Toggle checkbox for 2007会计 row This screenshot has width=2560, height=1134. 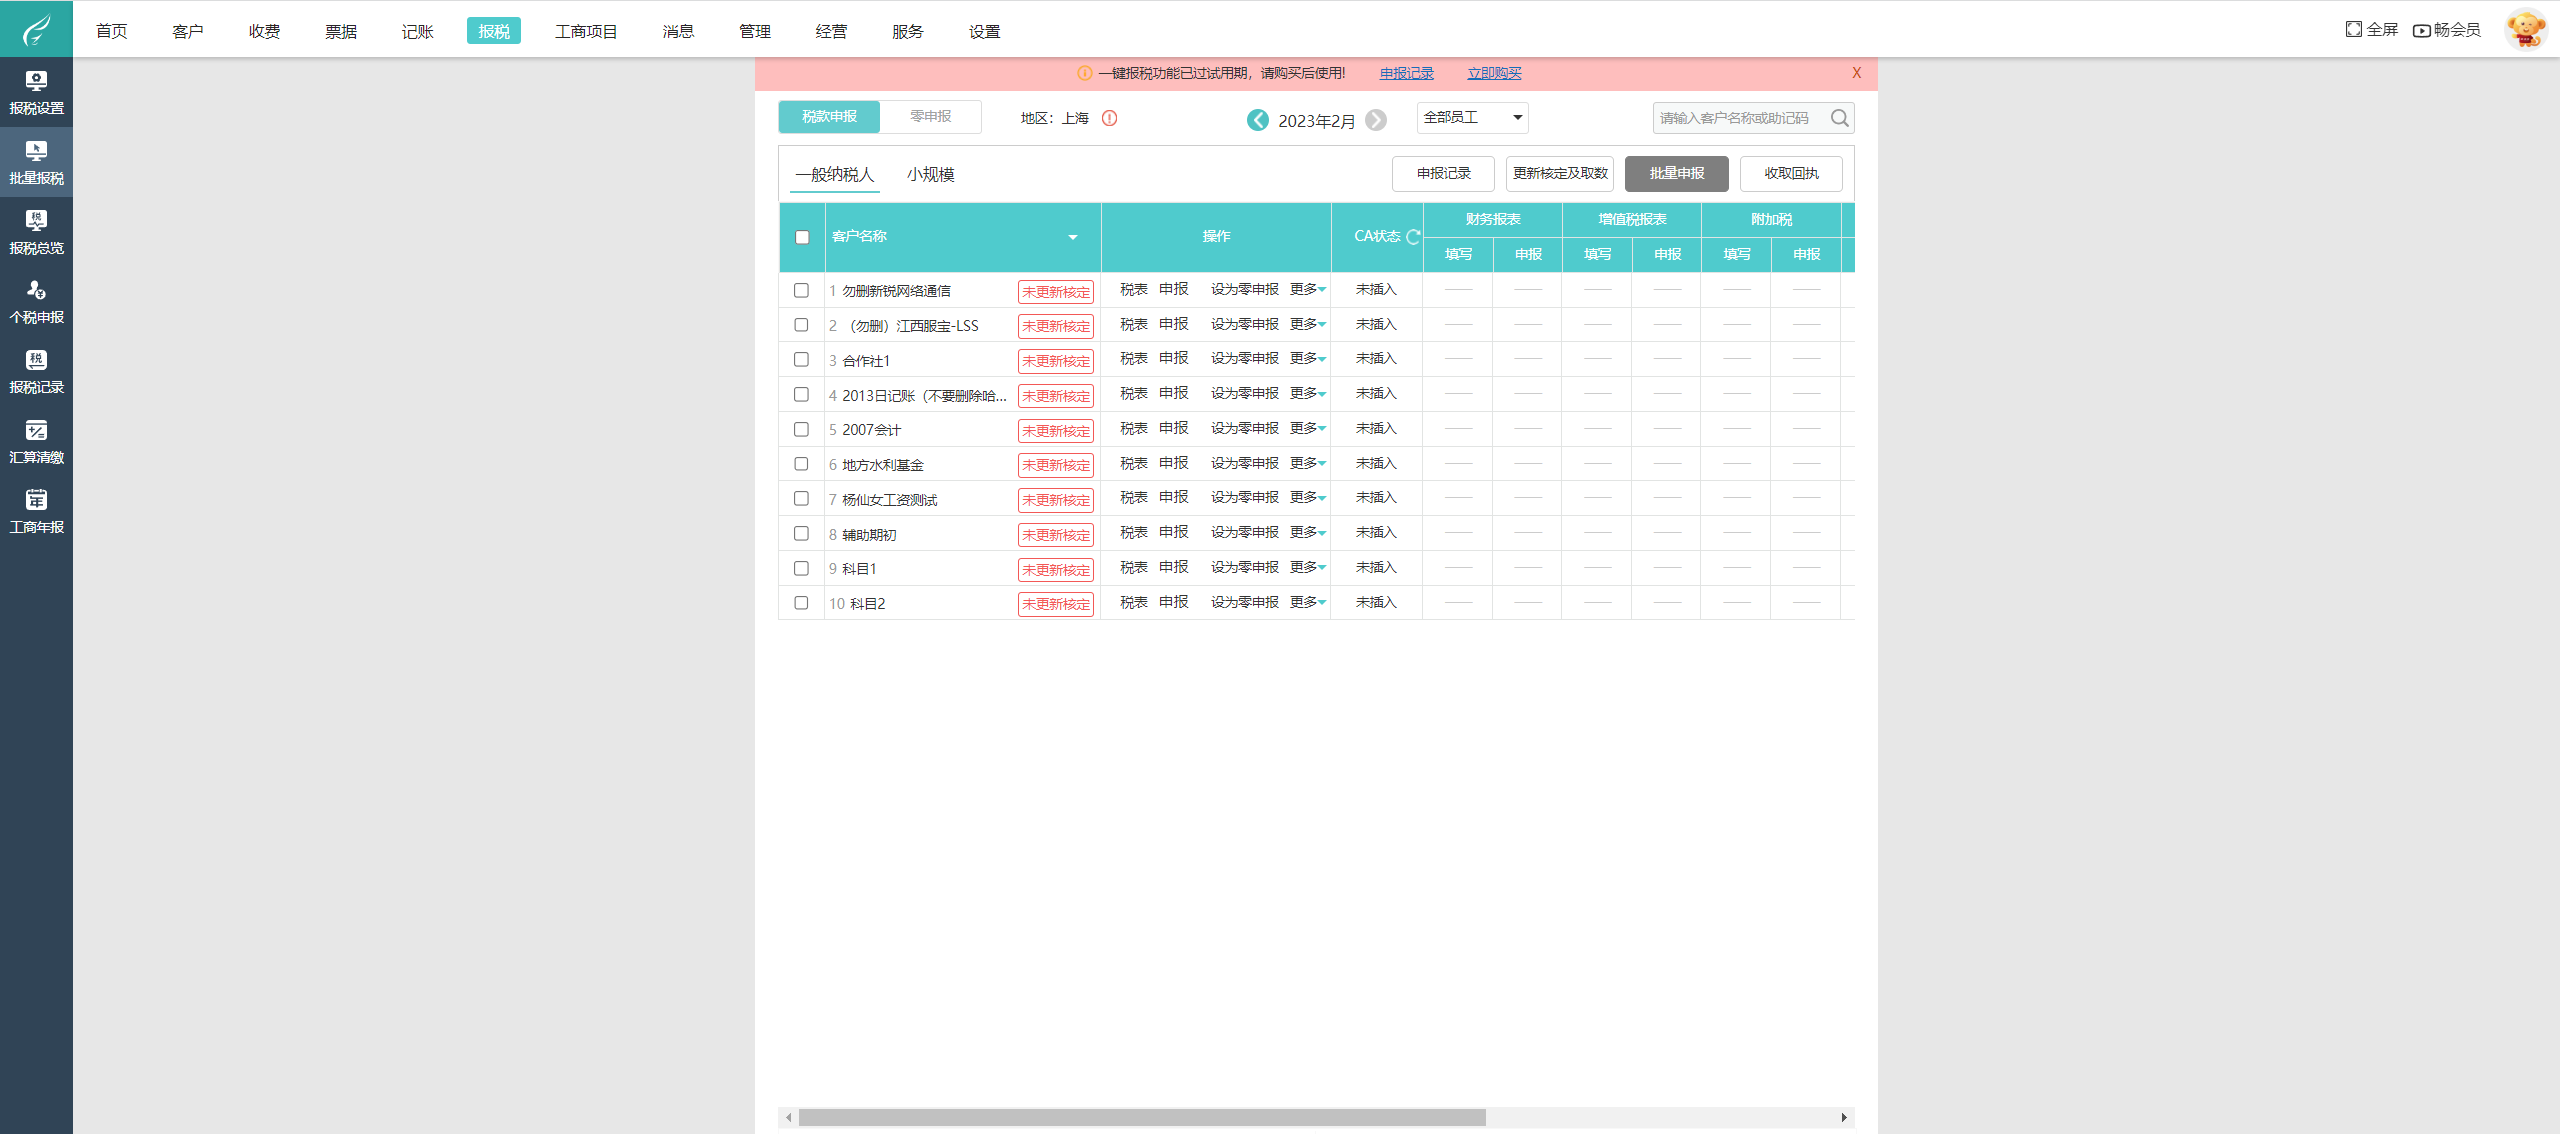coord(802,429)
